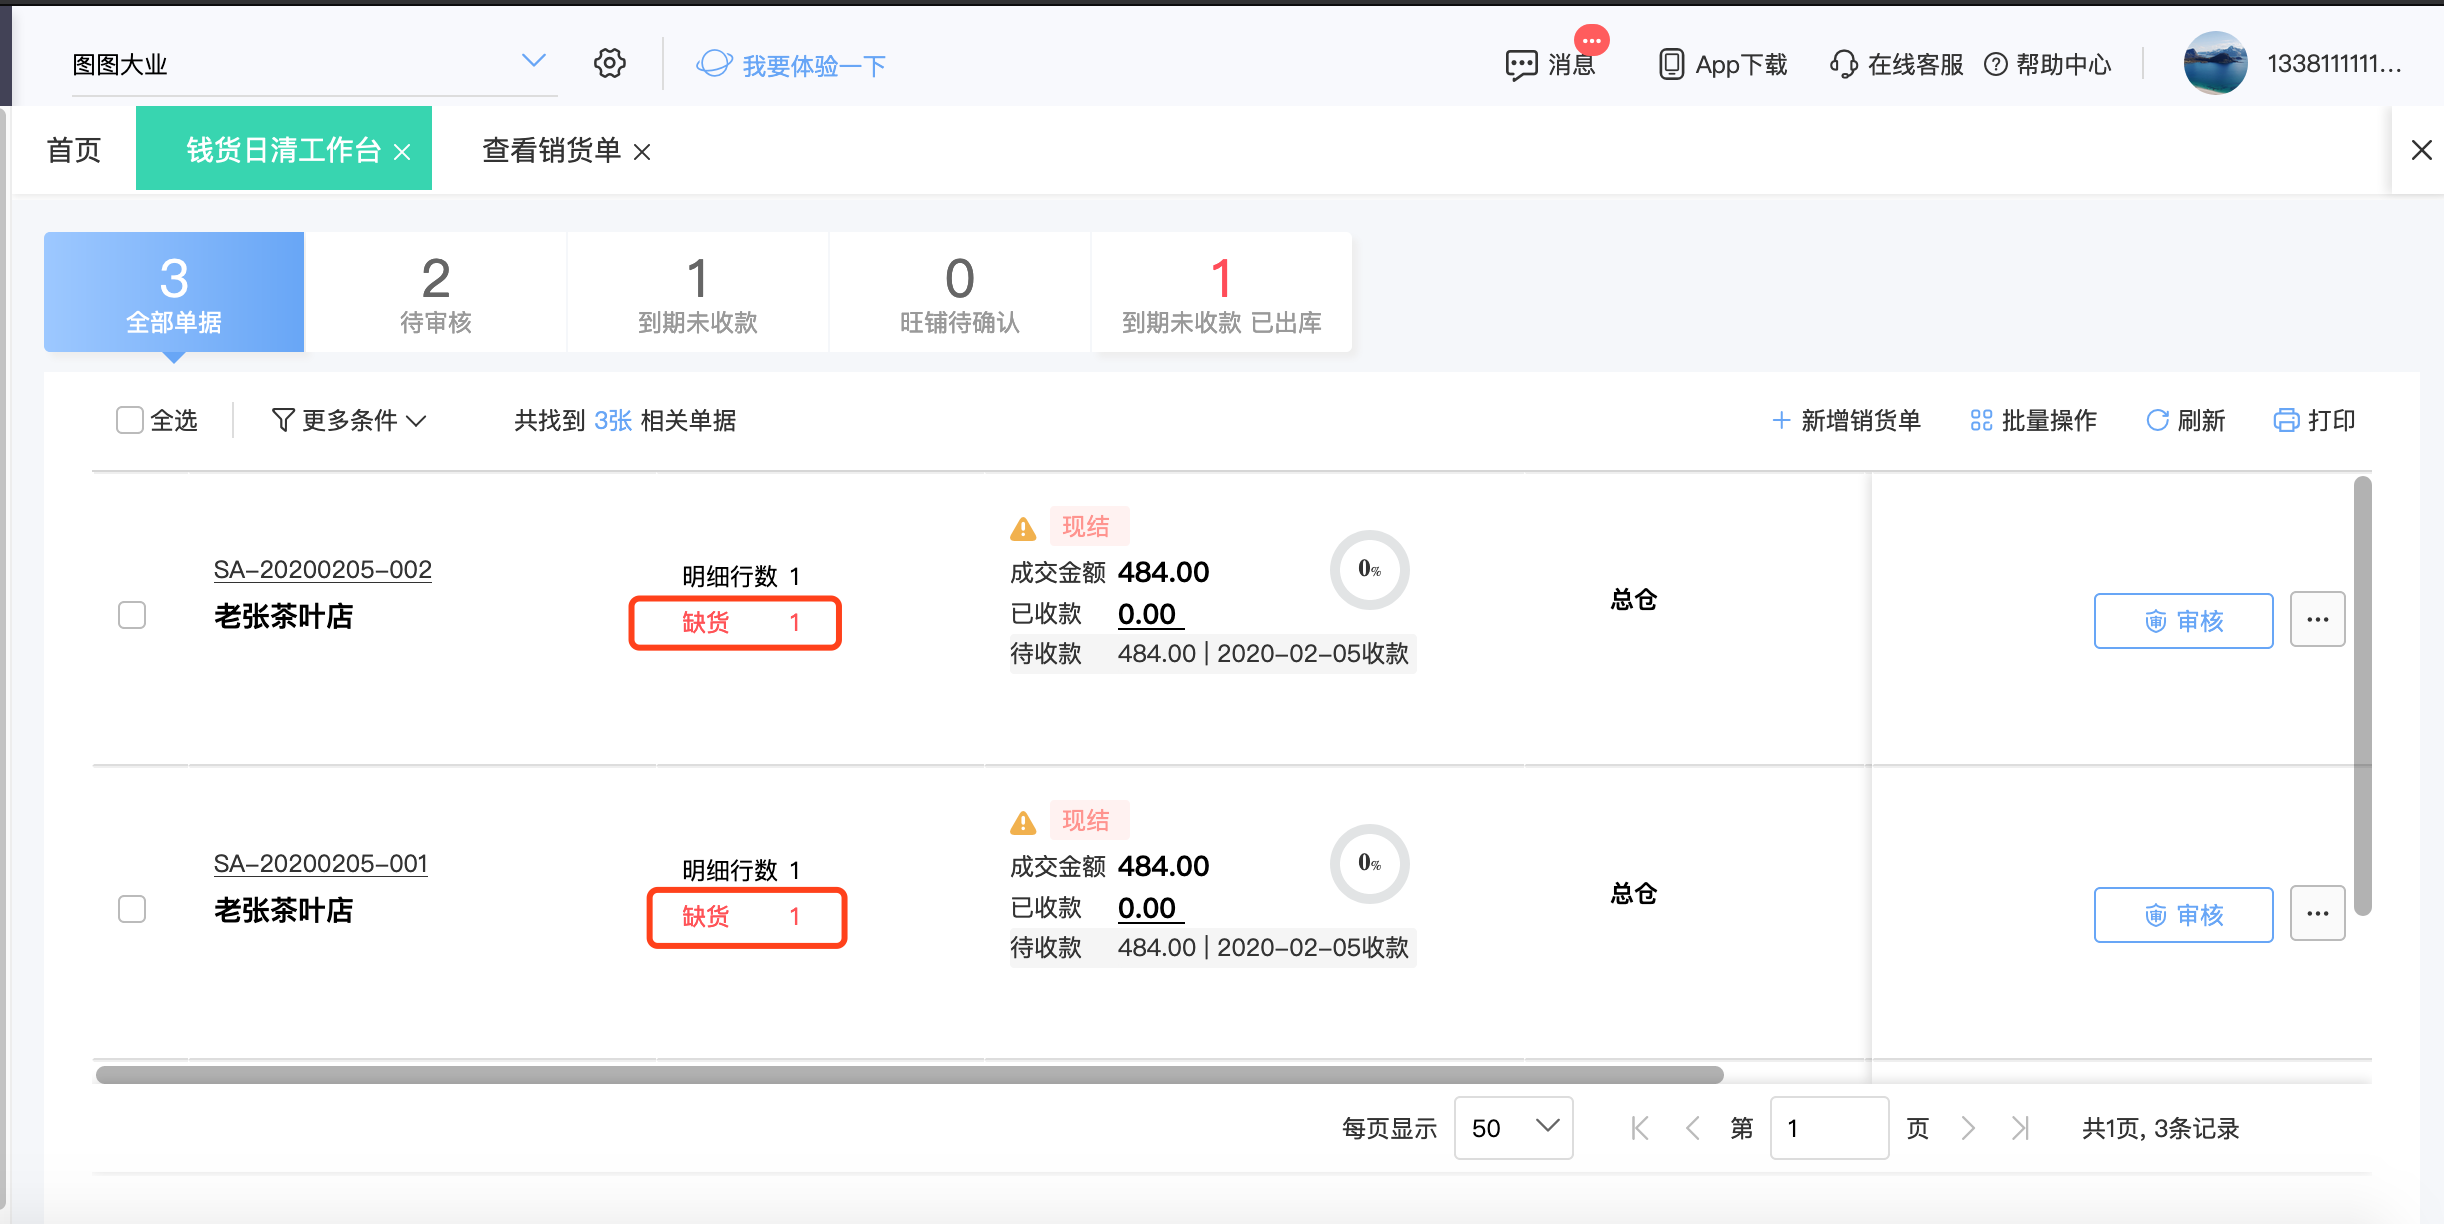The image size is (2444, 1224).
Task: Click the App下载 icon
Action: [1665, 62]
